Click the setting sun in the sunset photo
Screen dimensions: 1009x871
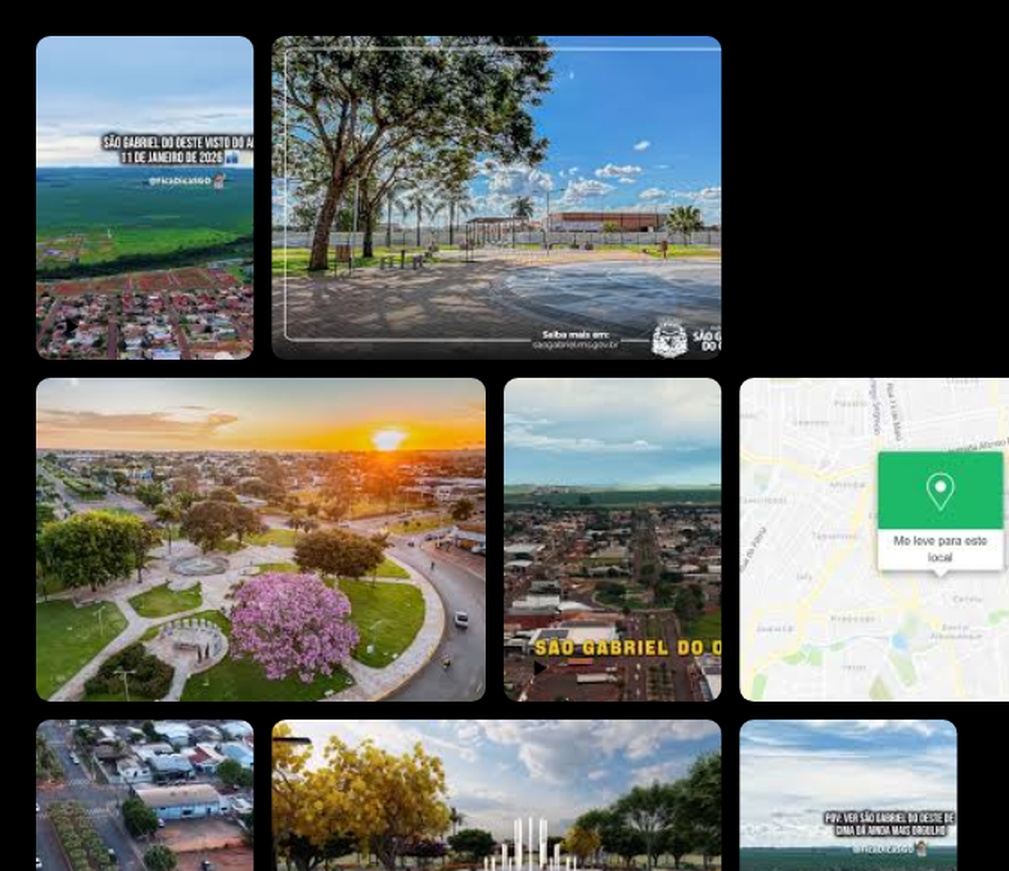click(389, 439)
